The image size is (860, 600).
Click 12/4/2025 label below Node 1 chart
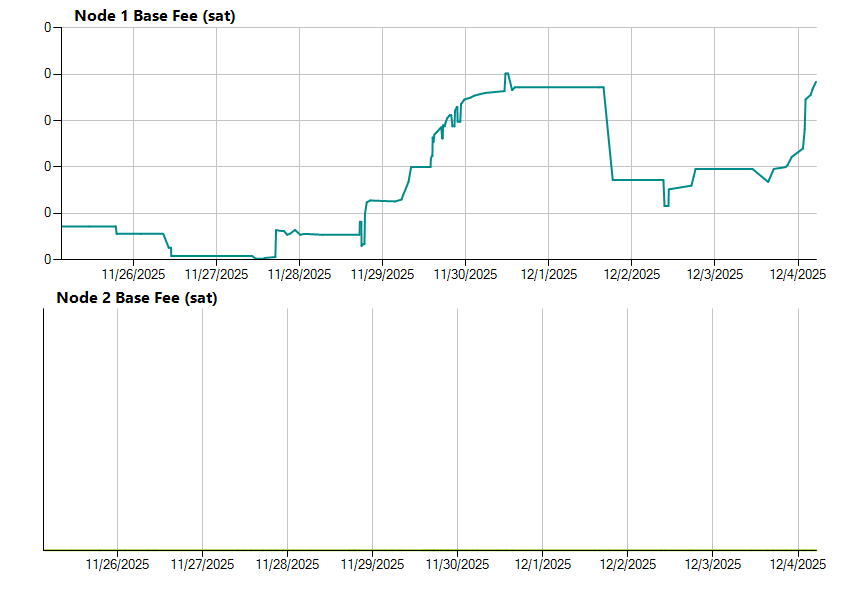coord(796,274)
